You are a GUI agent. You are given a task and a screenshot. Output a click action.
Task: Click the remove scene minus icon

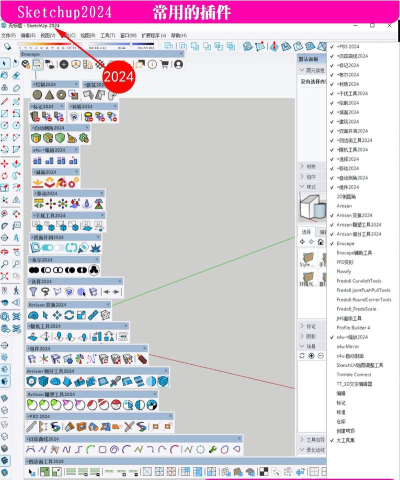pyautogui.click(x=321, y=356)
